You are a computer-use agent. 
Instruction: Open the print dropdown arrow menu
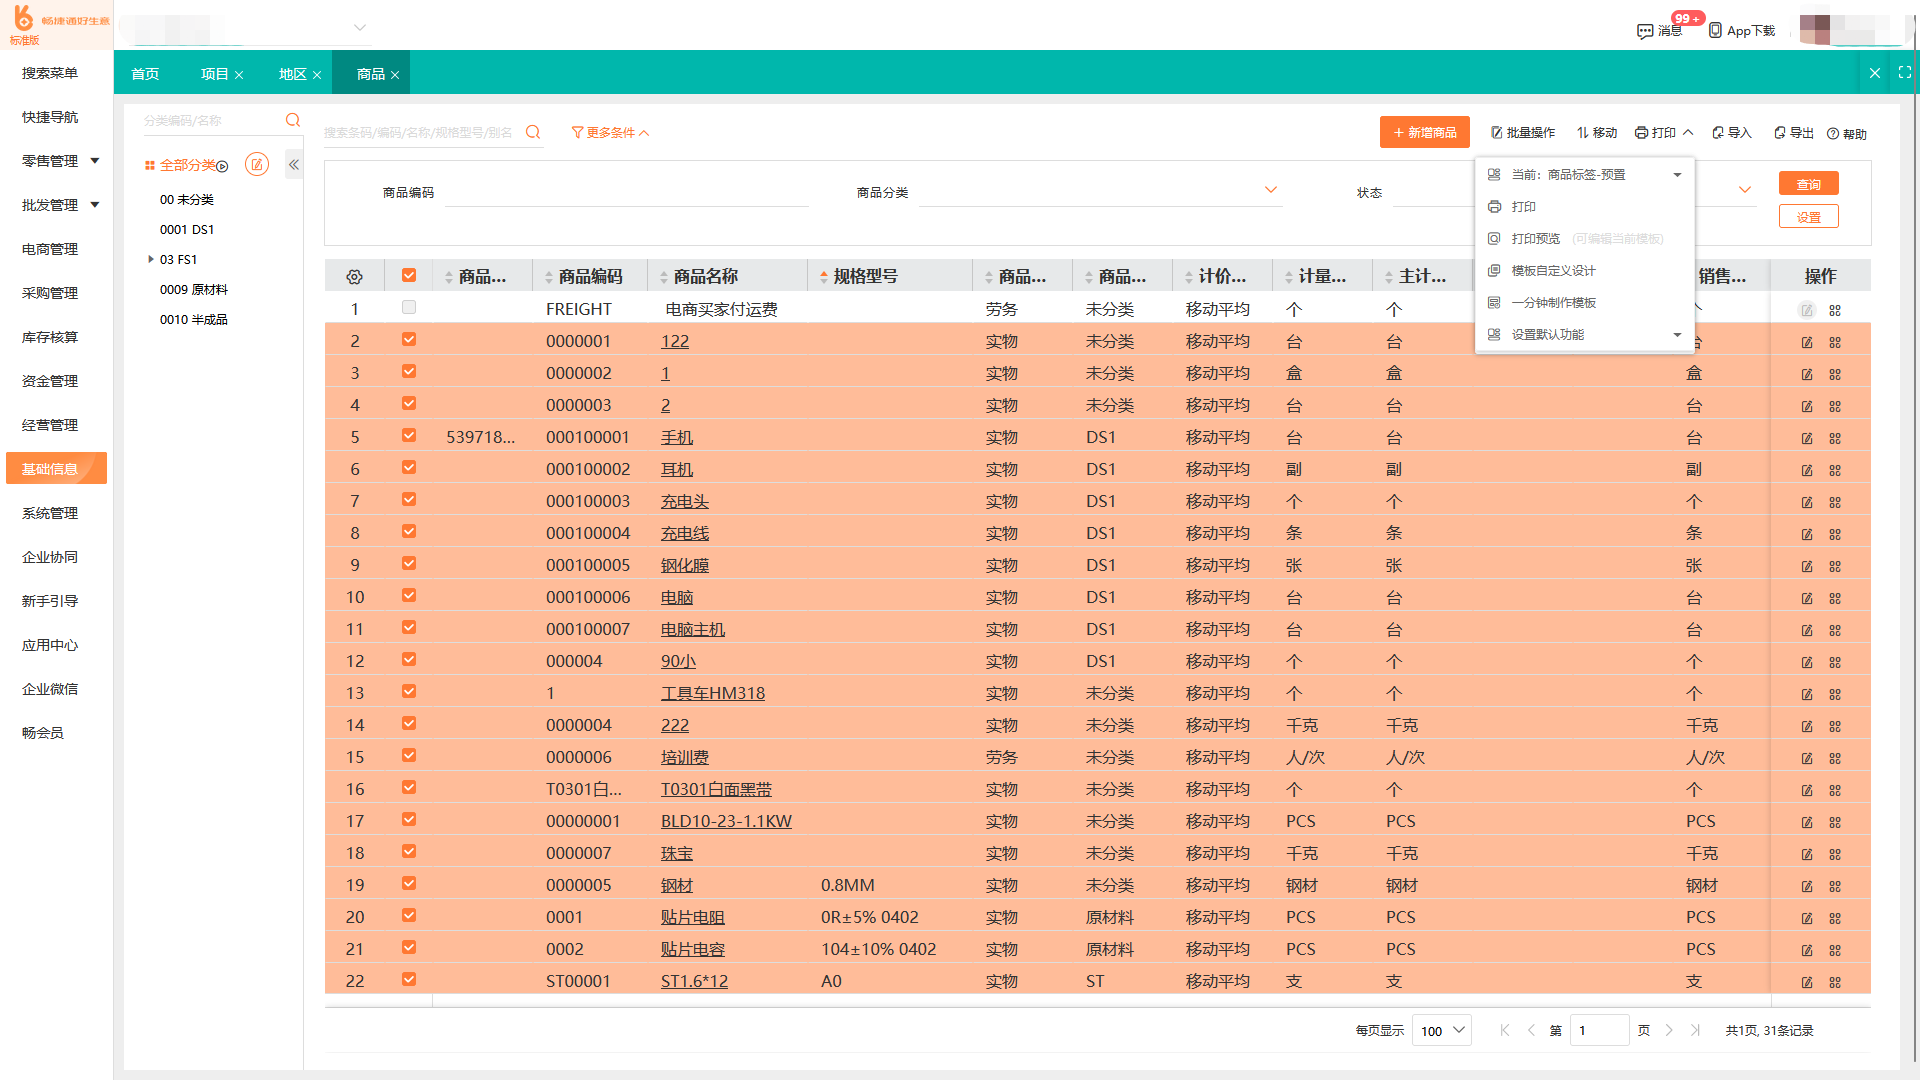1689,132
